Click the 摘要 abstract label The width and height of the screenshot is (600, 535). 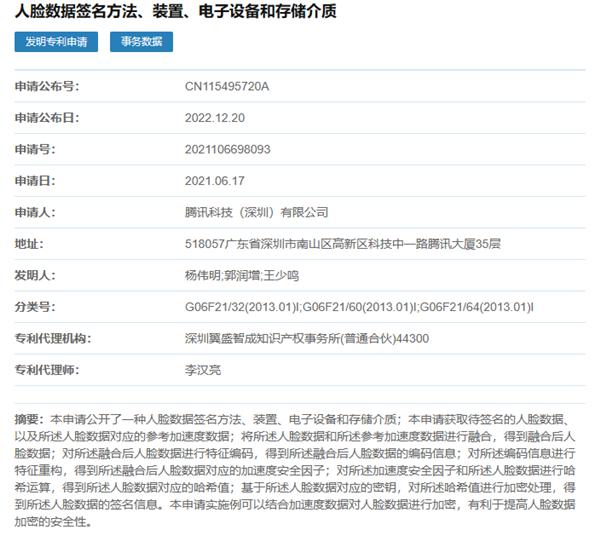tap(31, 420)
